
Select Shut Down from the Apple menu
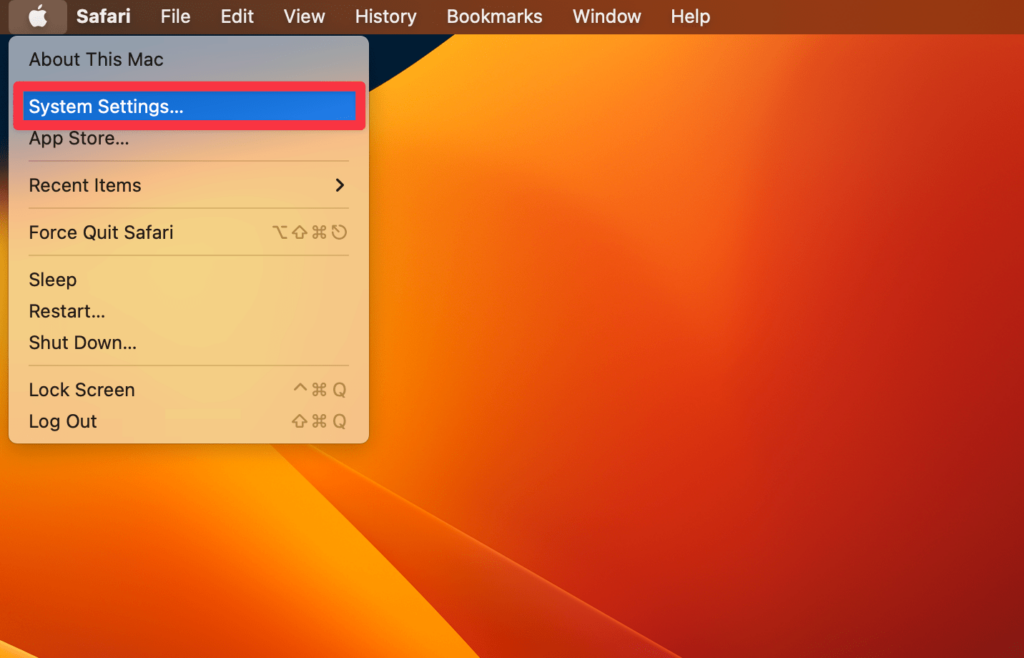(x=189, y=343)
